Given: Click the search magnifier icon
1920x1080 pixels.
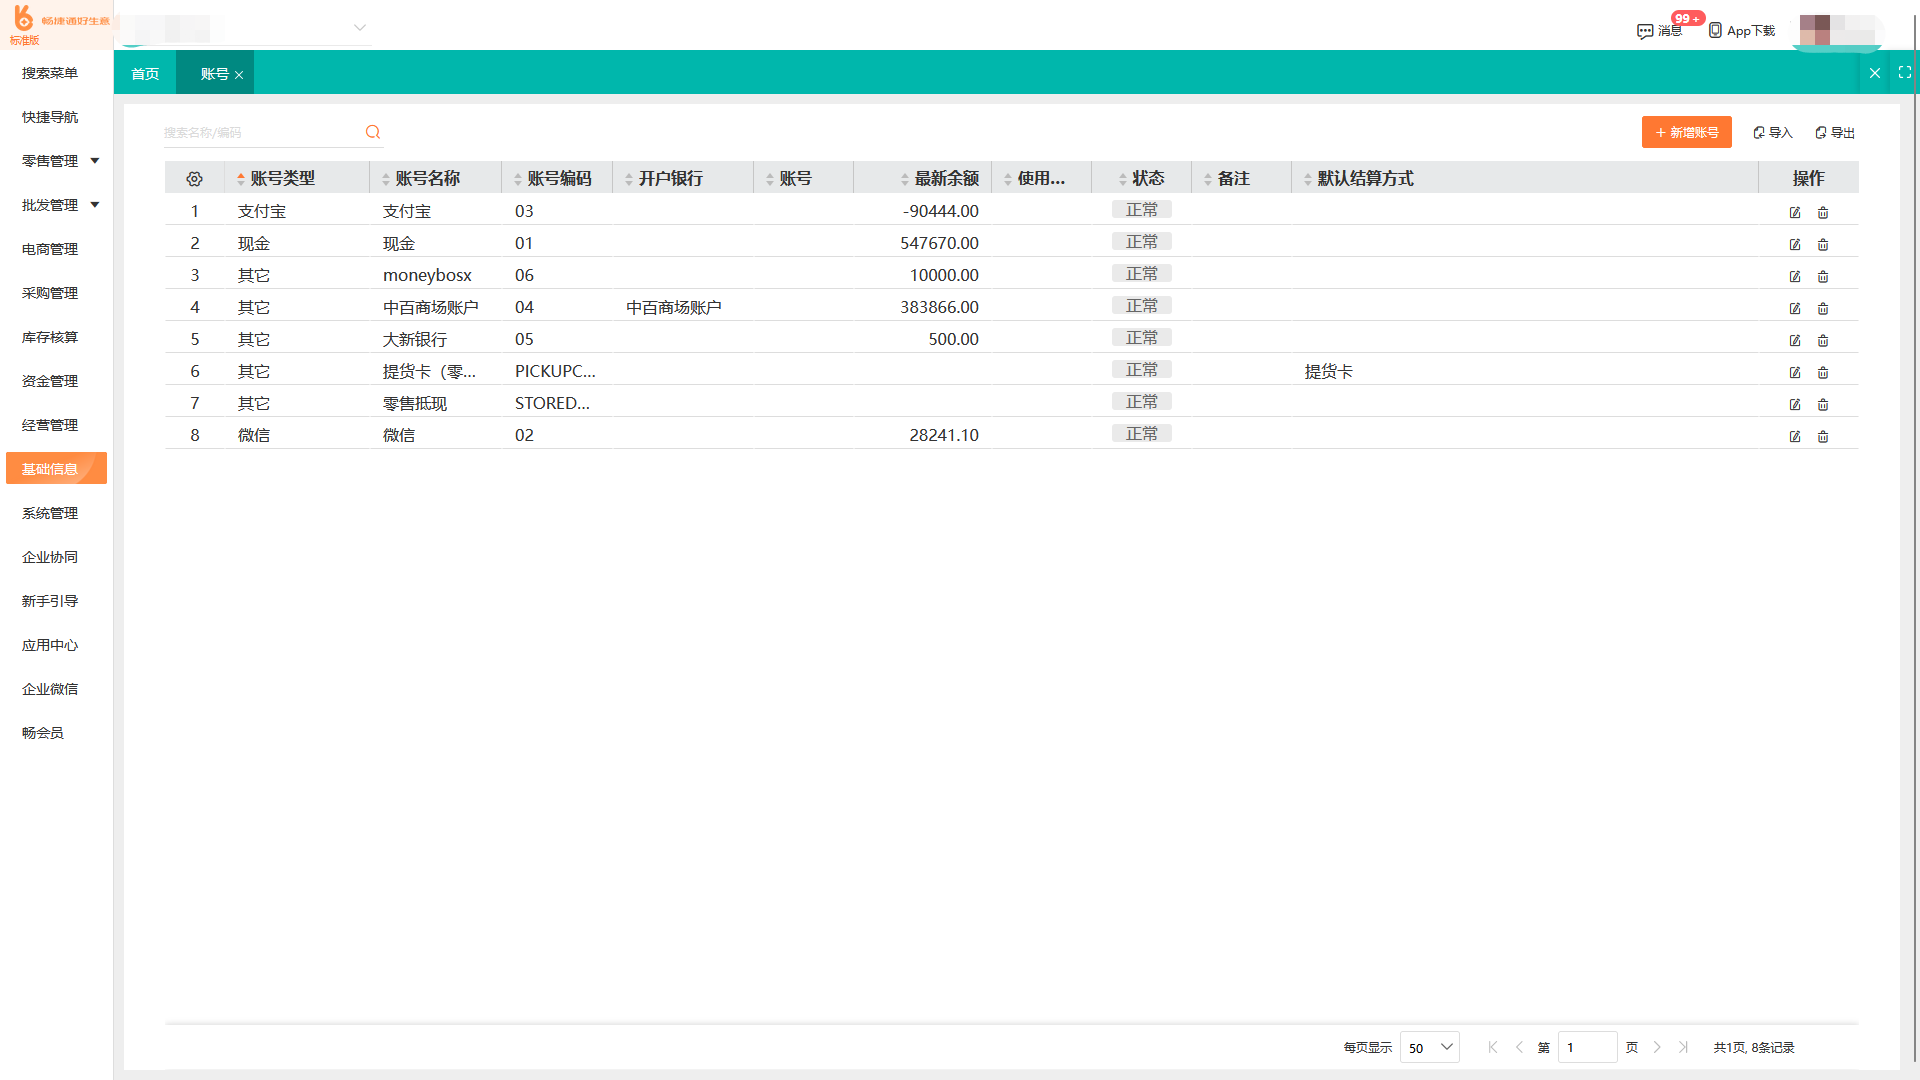Looking at the screenshot, I should pyautogui.click(x=373, y=132).
